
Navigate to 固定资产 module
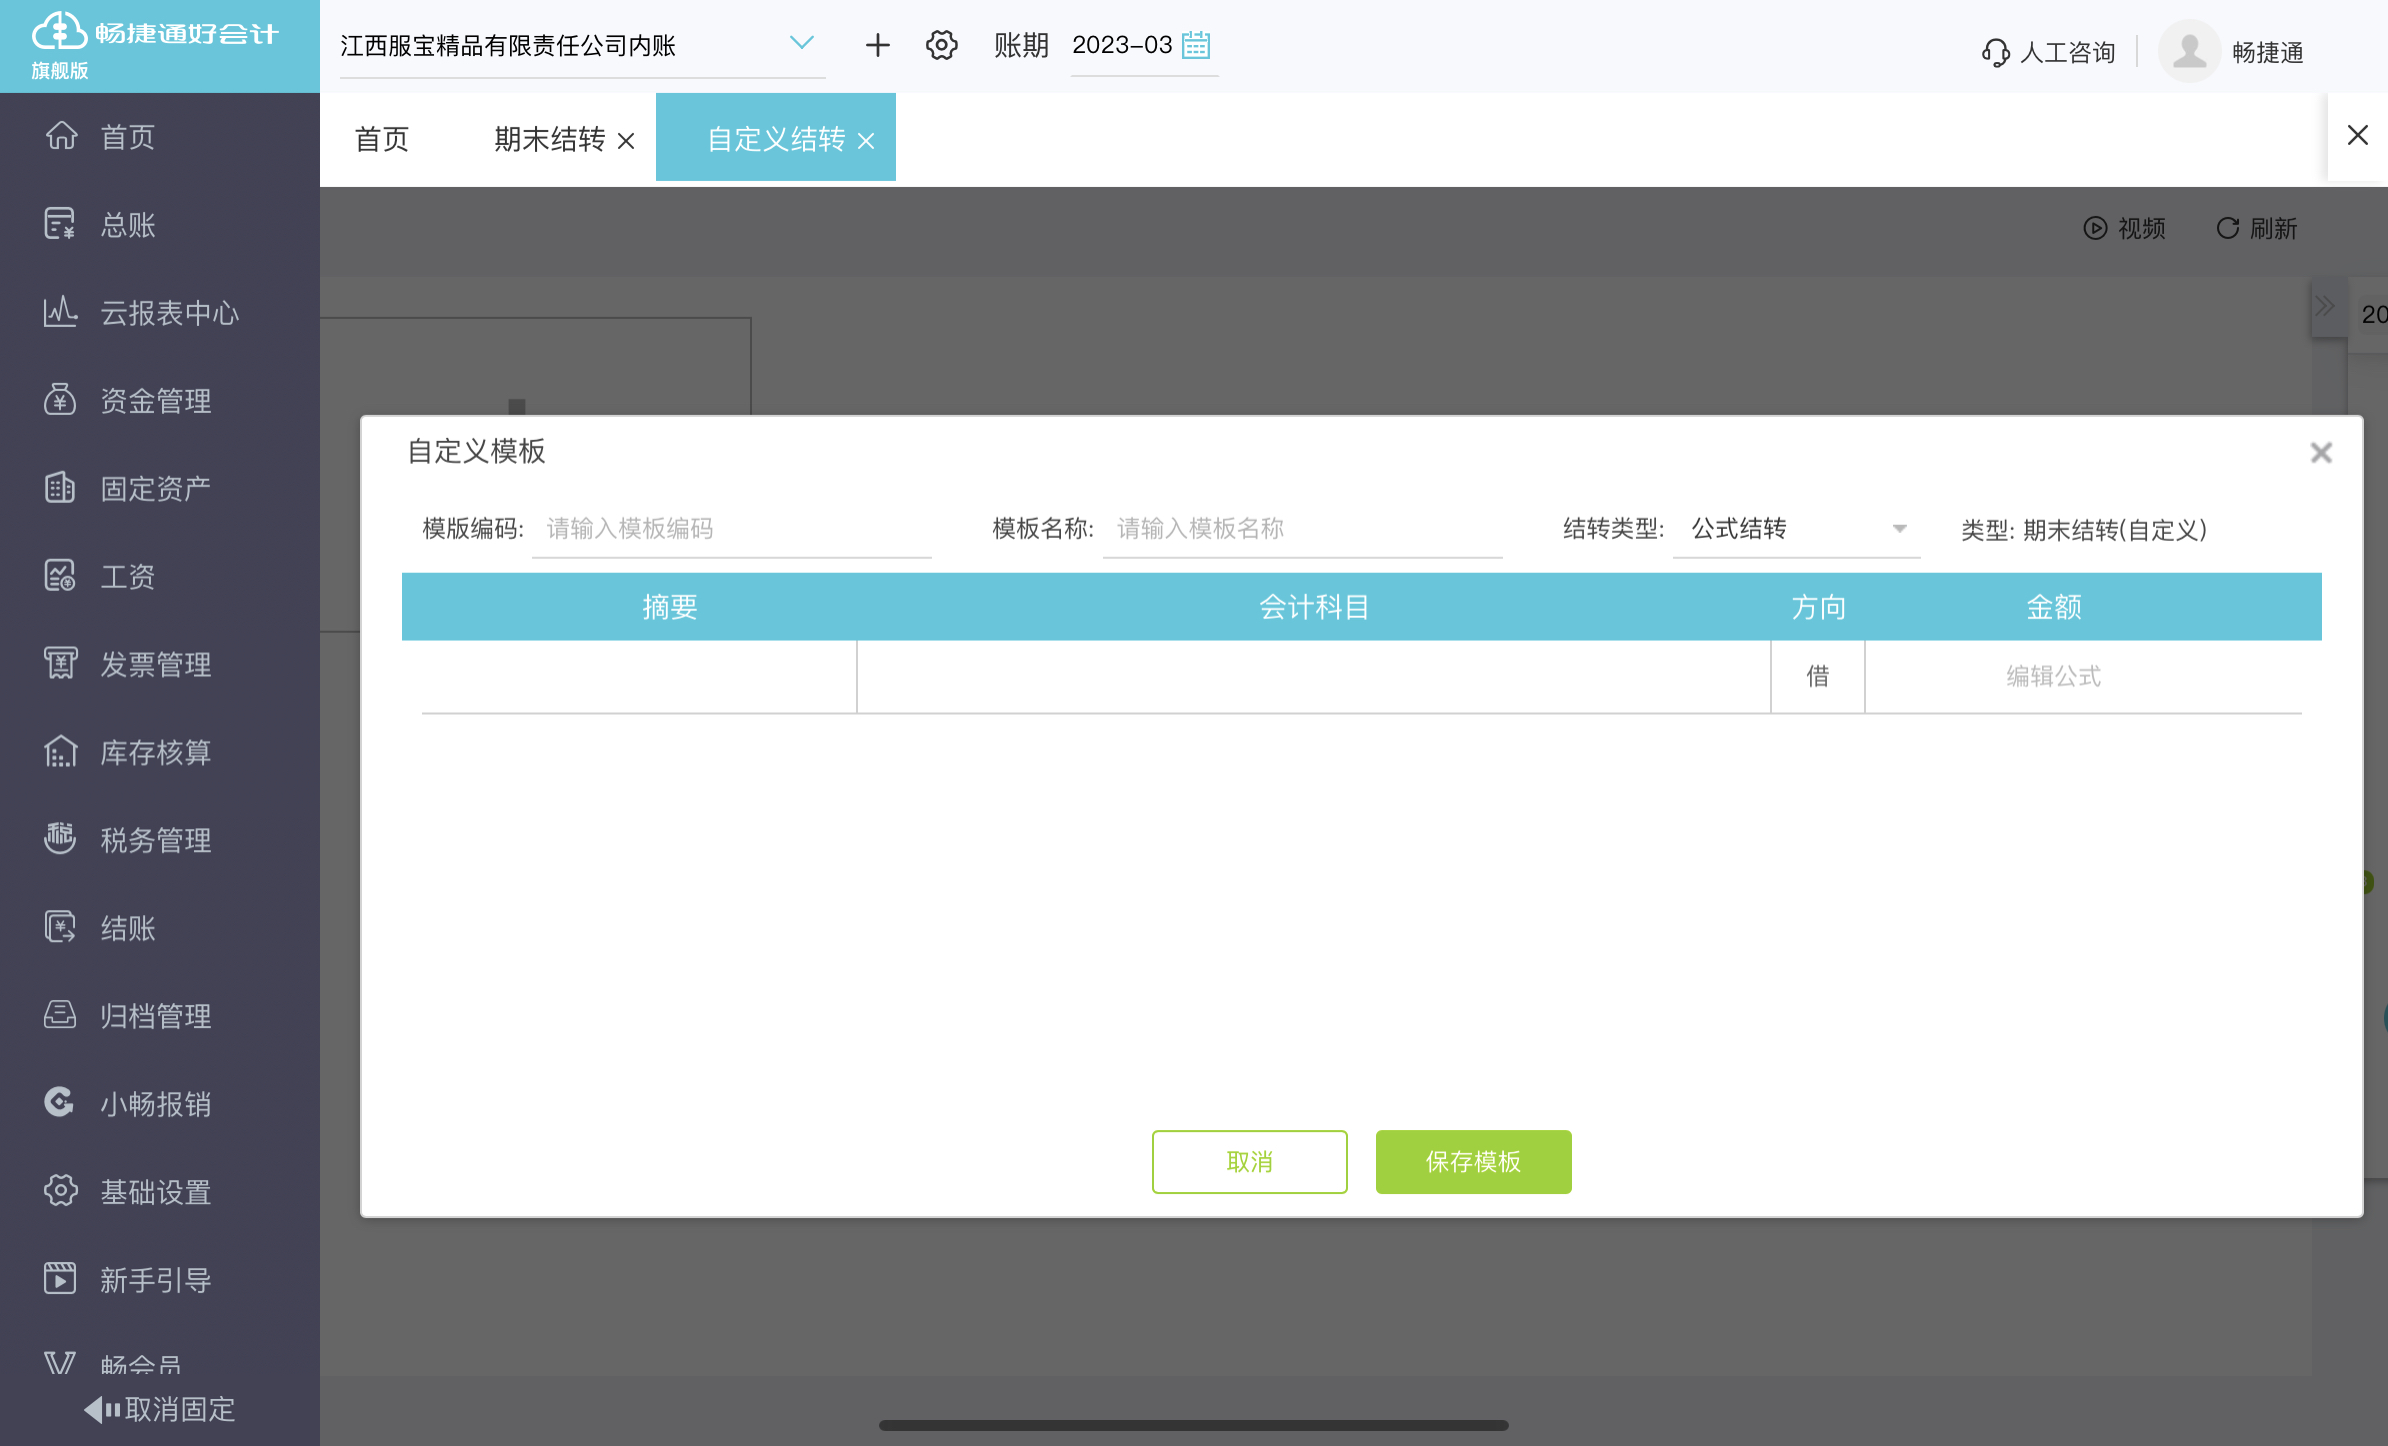(159, 488)
